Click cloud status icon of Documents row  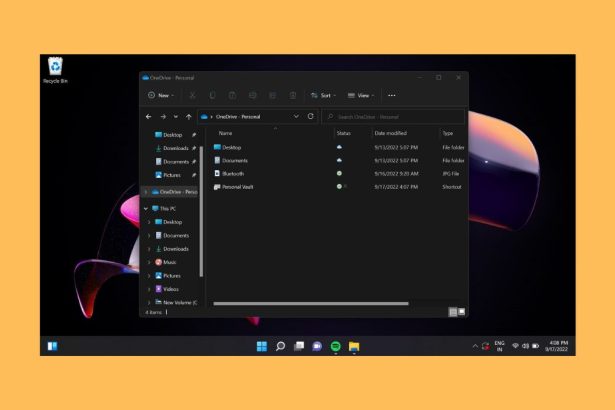click(x=339, y=160)
